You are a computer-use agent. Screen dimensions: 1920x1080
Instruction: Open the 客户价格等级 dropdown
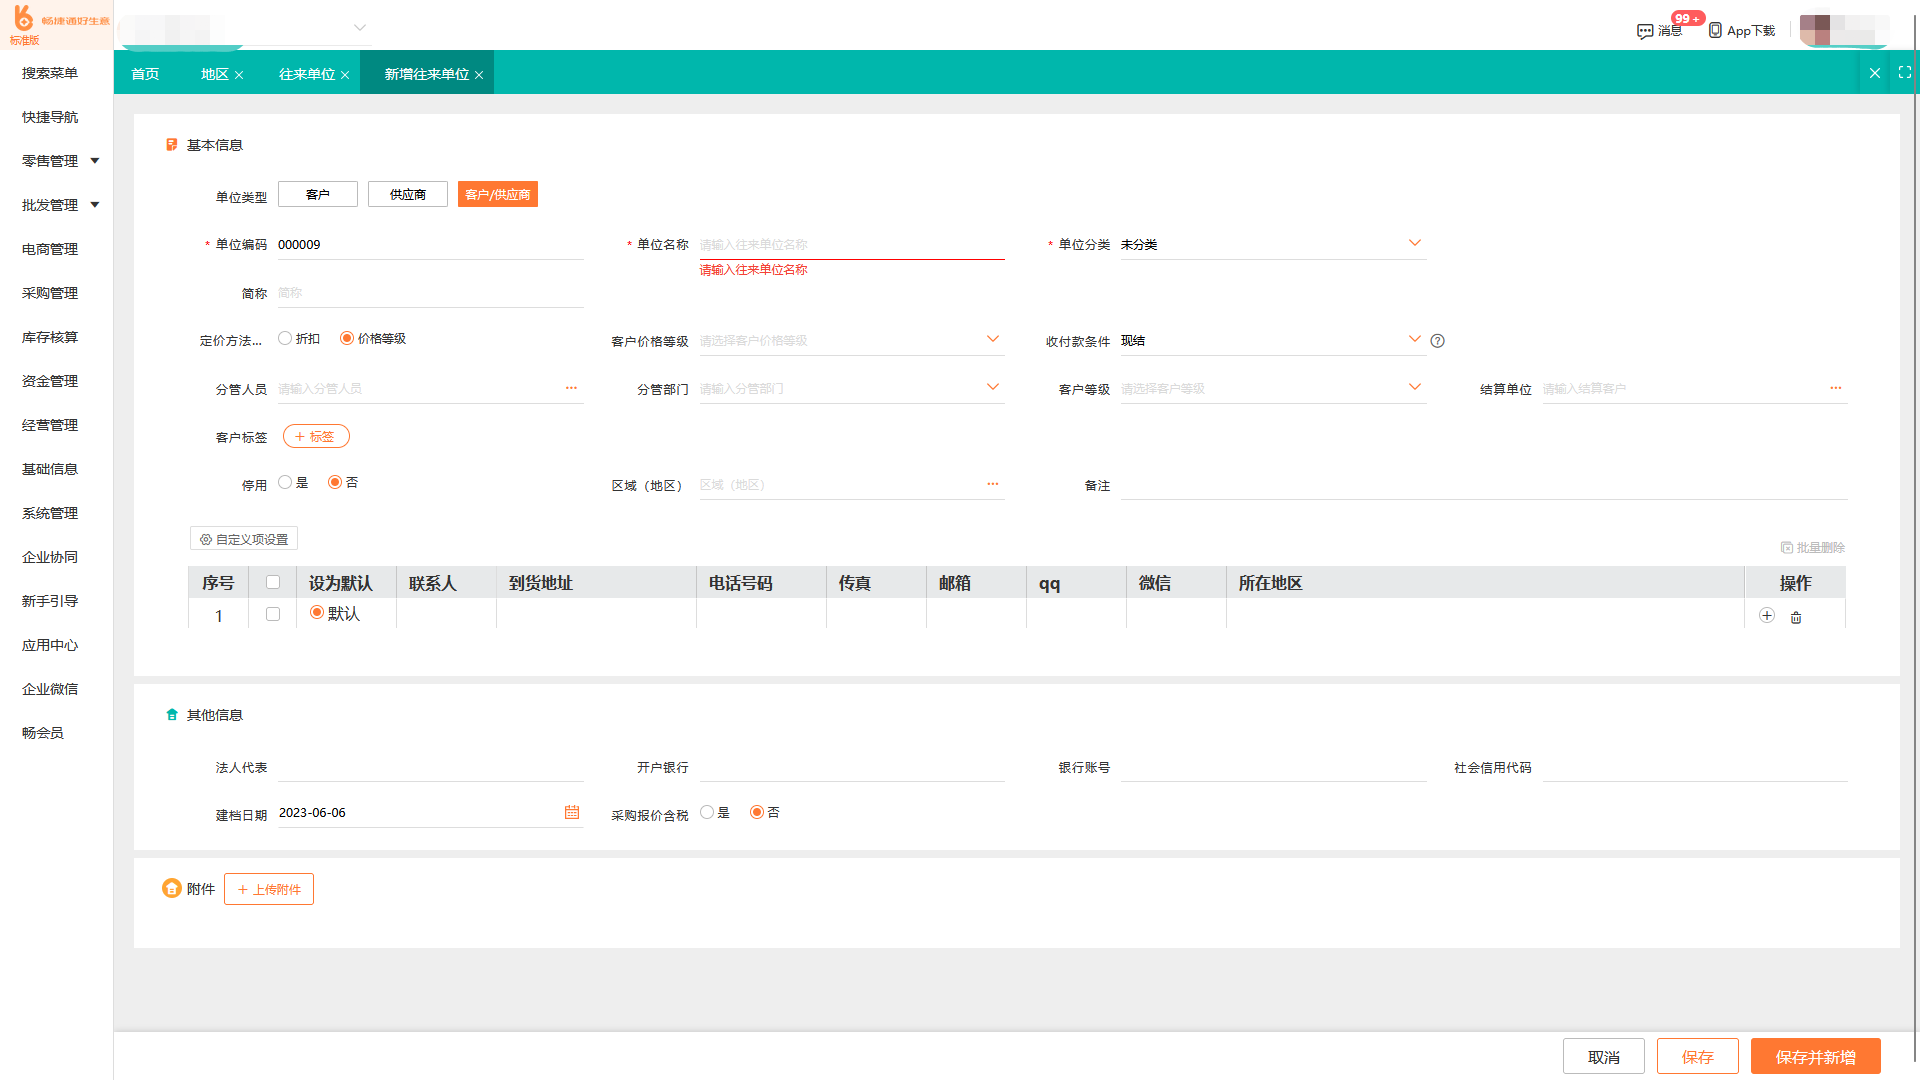[x=994, y=340]
